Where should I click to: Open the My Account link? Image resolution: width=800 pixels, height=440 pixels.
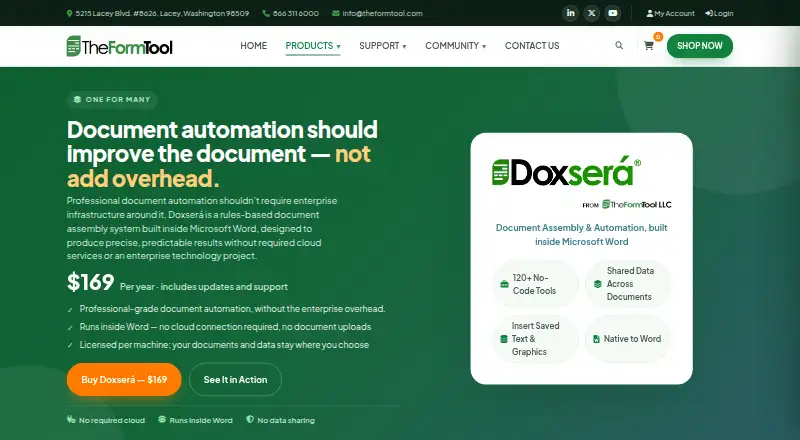[x=670, y=13]
